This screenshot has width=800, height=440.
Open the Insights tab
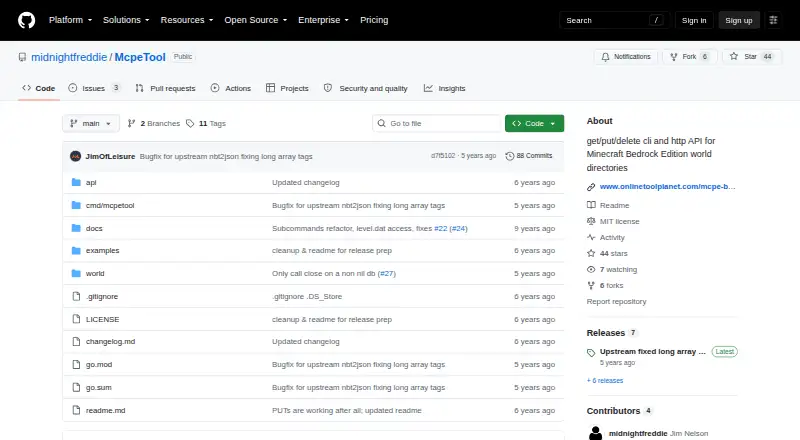pyautogui.click(x=444, y=88)
